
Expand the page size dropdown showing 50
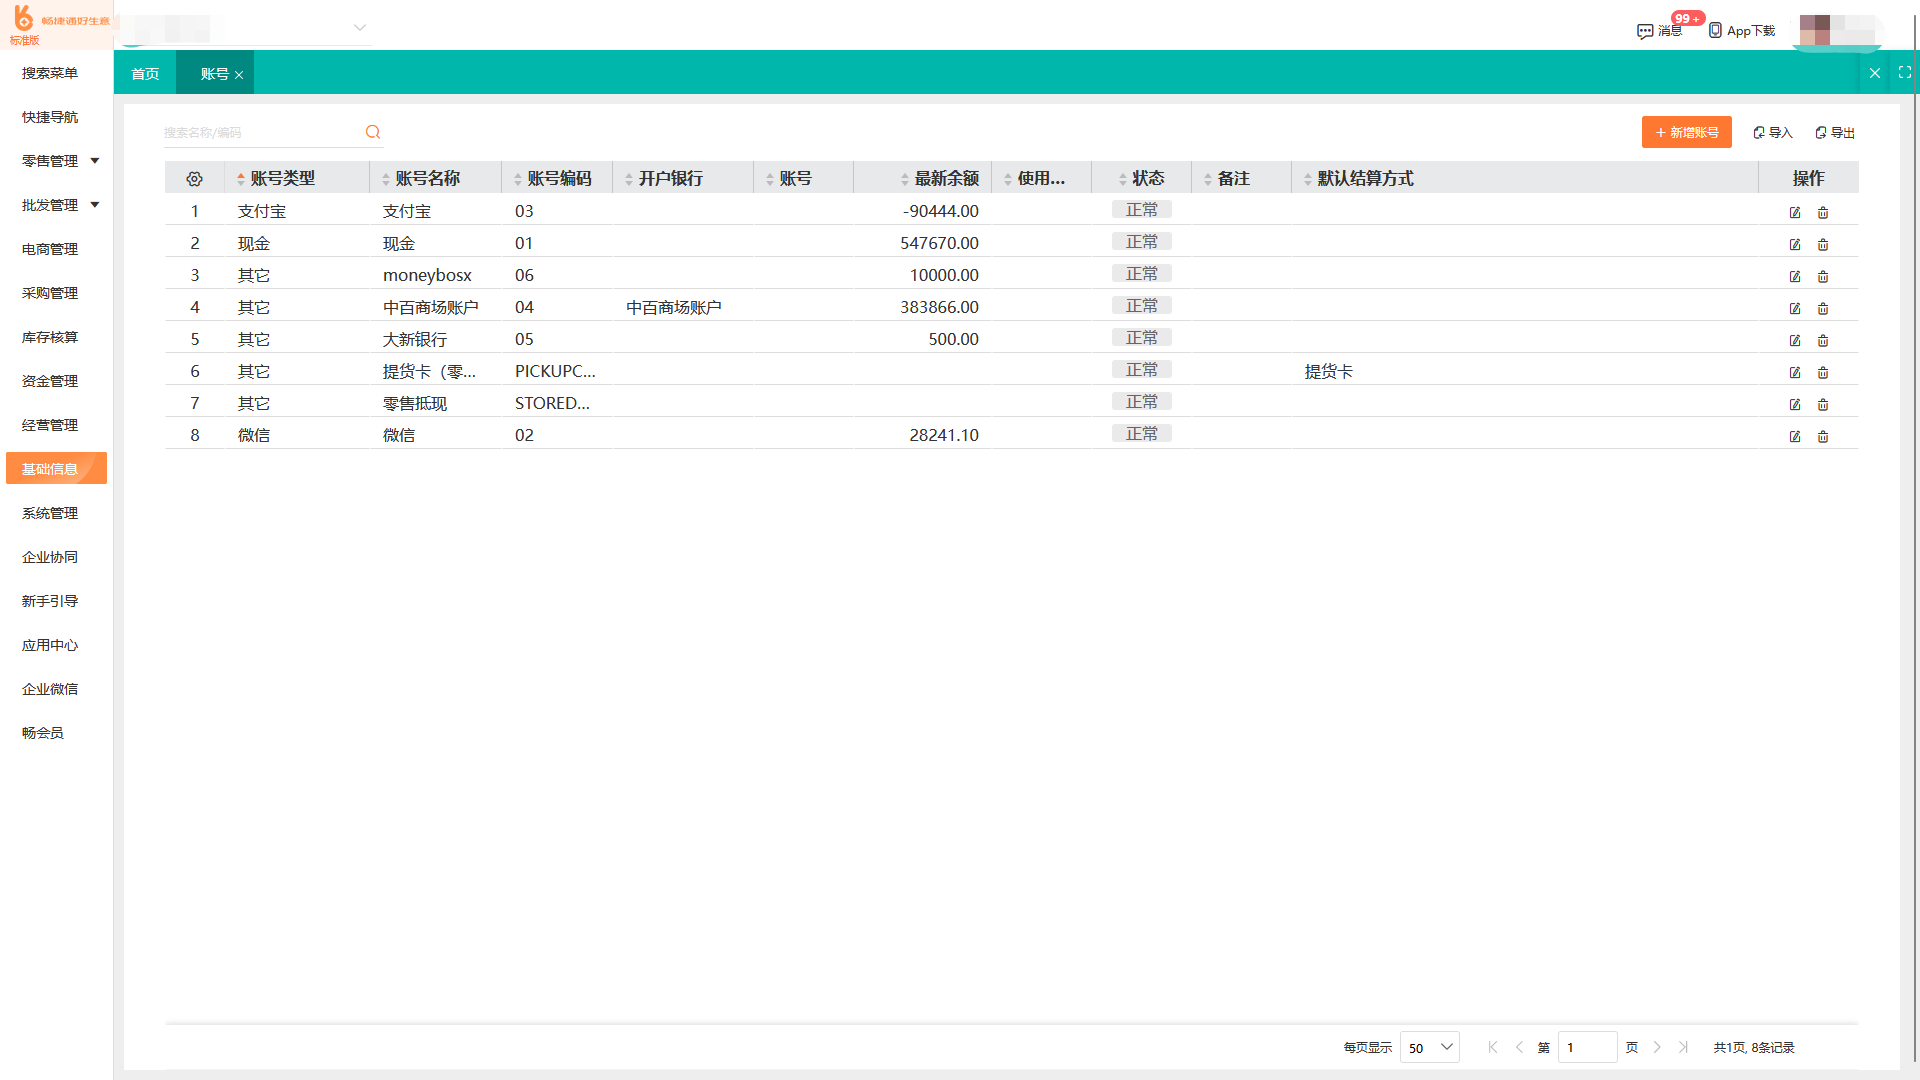click(1431, 1047)
